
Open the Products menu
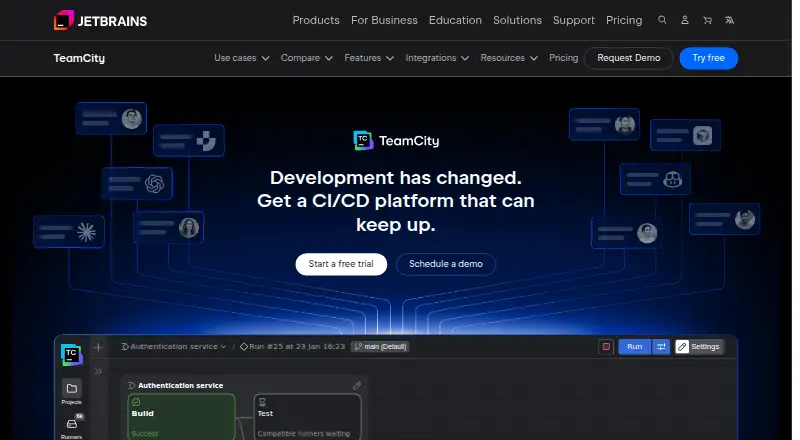[316, 20]
